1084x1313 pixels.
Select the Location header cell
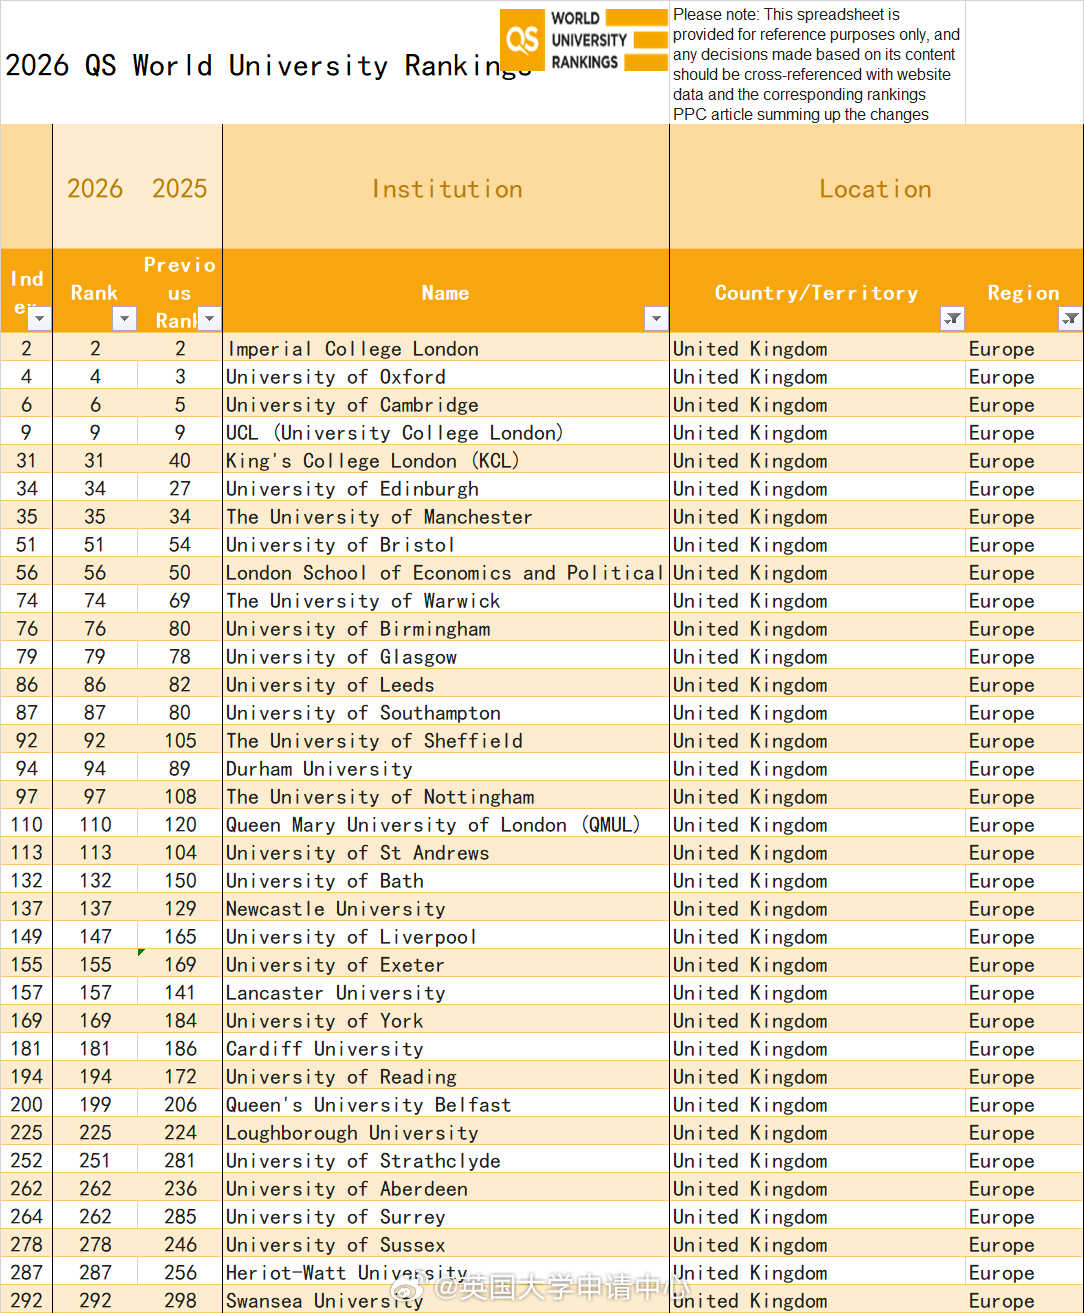(875, 189)
